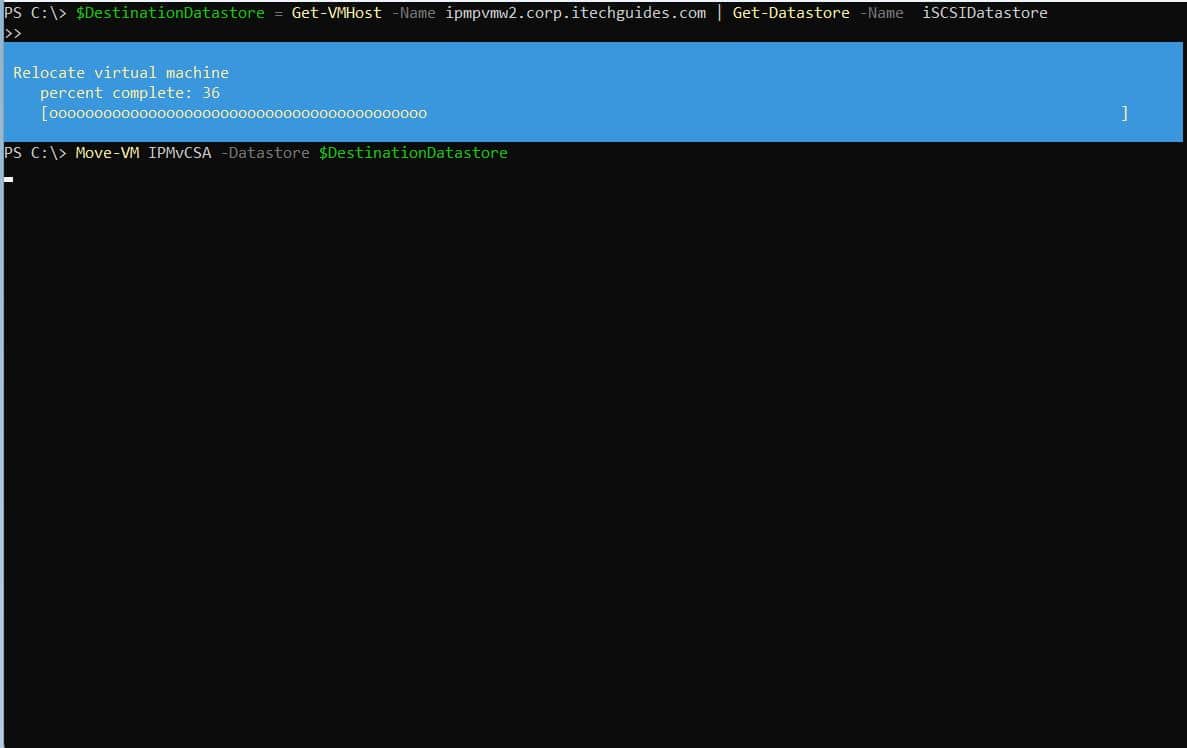This screenshot has height=748, width=1187.
Task: Click the blinking cursor block below the last prompt
Action: click(x=8, y=178)
